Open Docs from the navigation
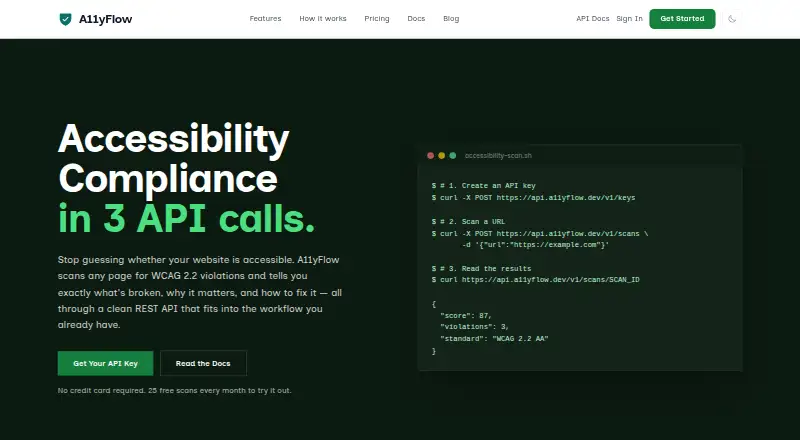This screenshot has height=440, width=800. (416, 19)
